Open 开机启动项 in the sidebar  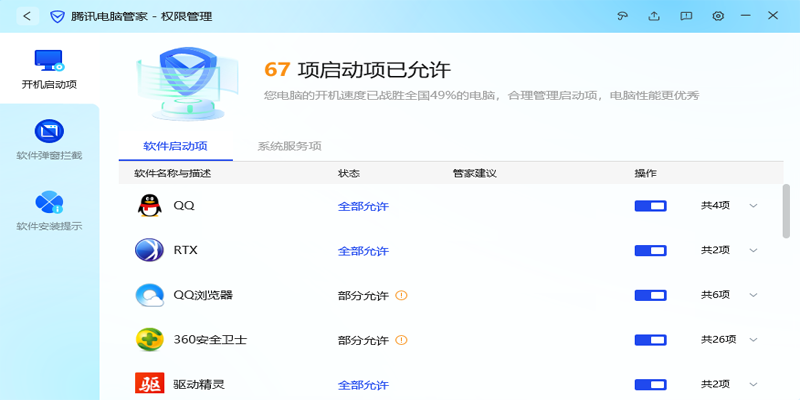pos(49,68)
